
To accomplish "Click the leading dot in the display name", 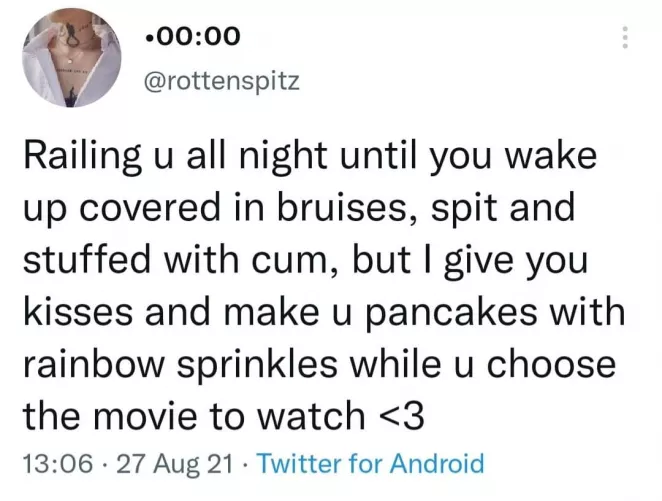I will [x=150, y=38].
